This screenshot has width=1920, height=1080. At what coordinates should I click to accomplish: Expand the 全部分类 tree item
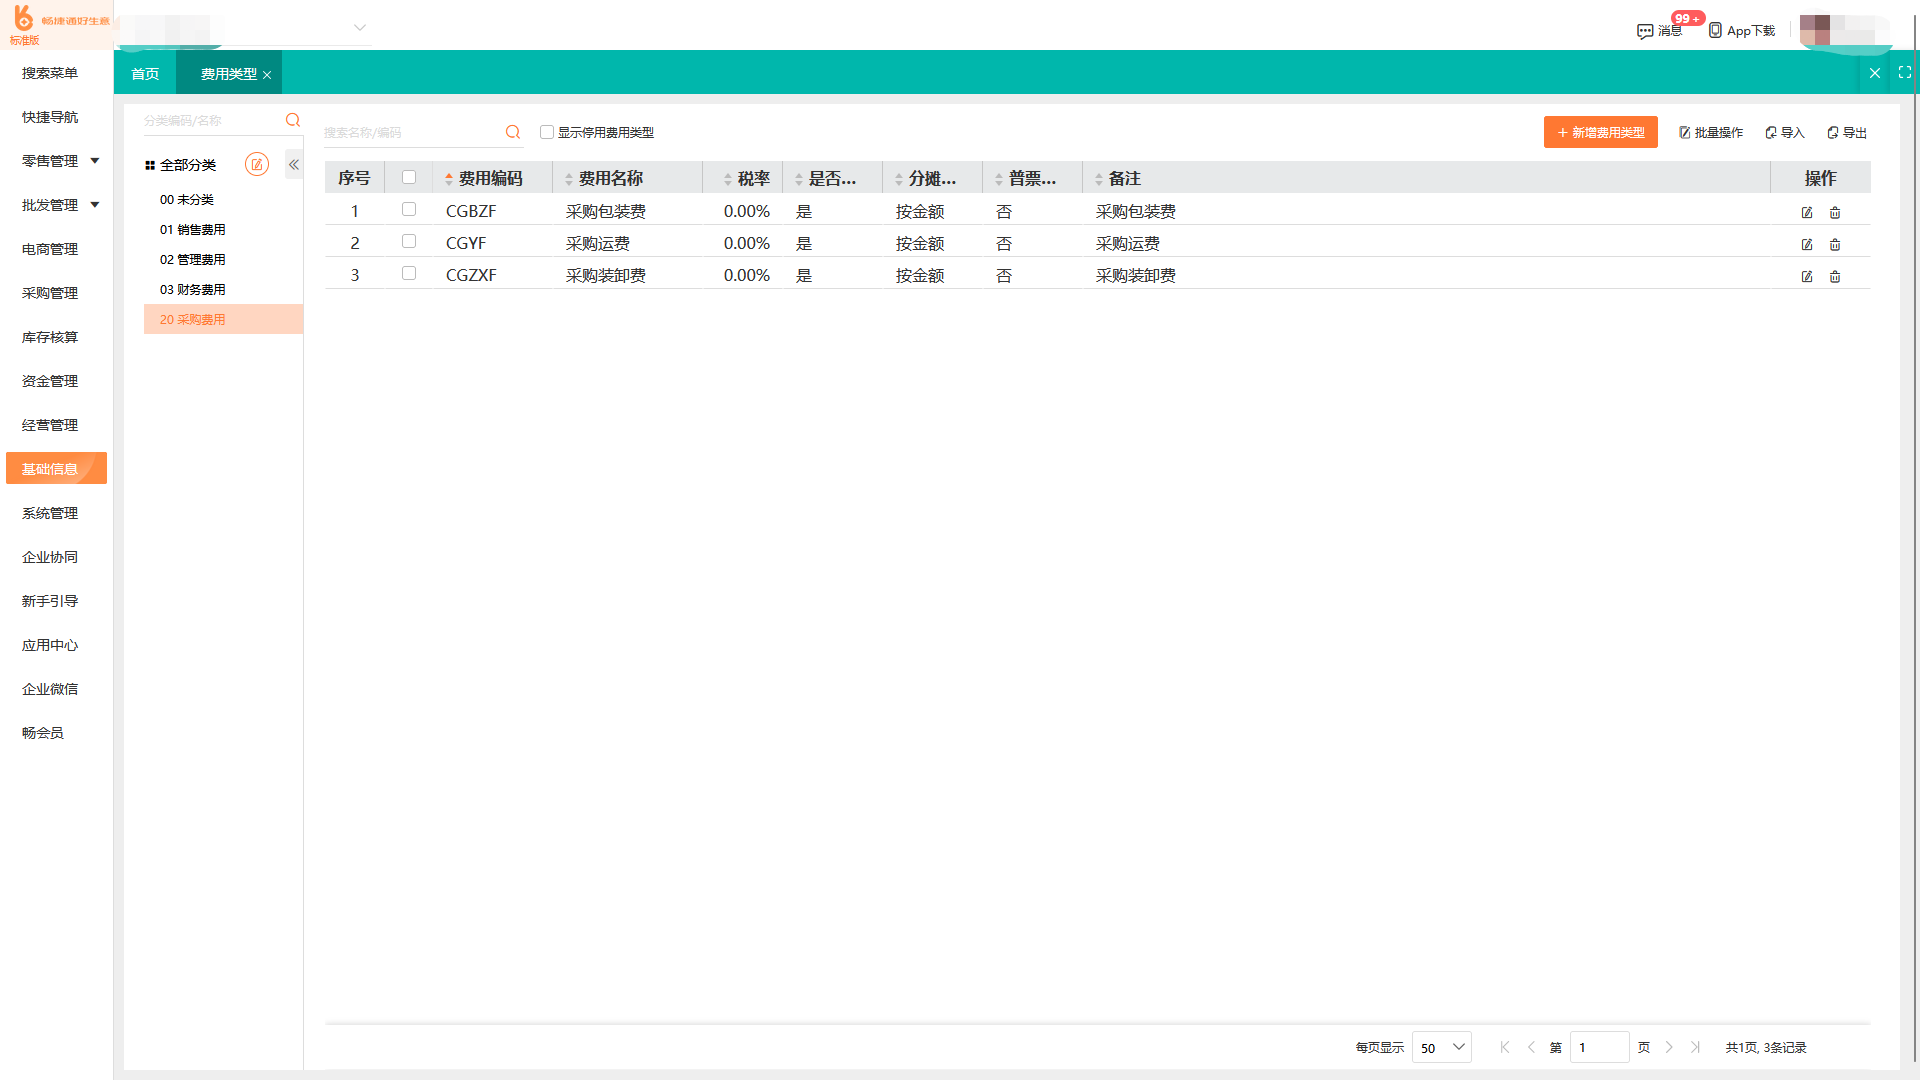coord(149,165)
